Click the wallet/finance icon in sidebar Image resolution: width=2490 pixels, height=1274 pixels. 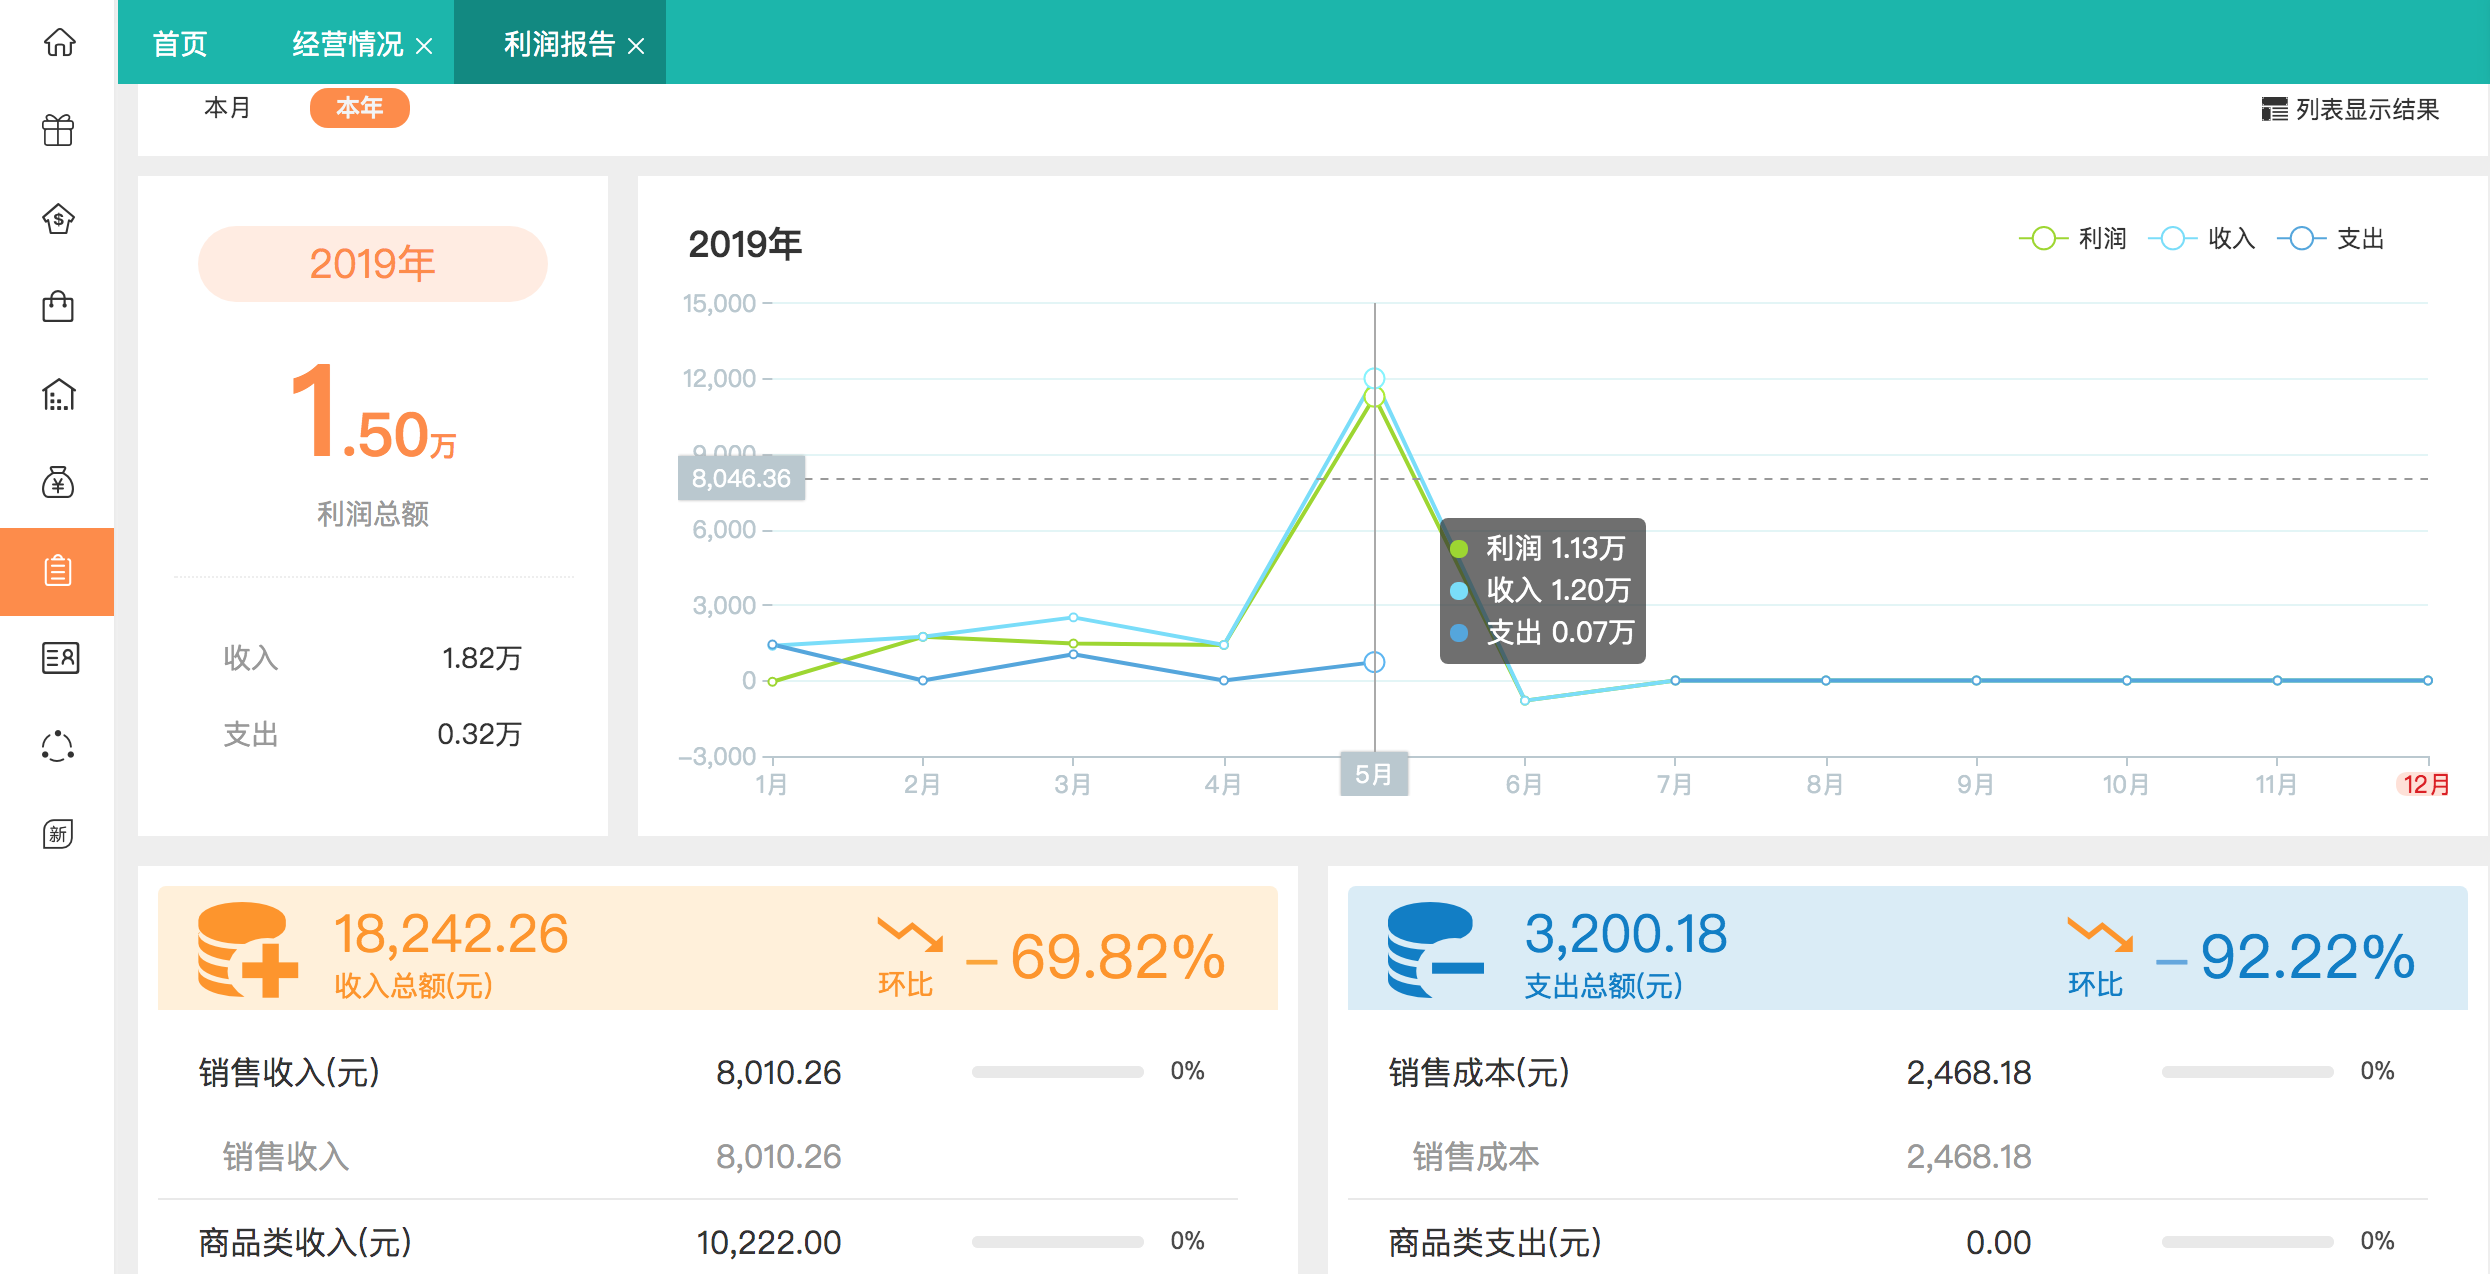coord(58,481)
